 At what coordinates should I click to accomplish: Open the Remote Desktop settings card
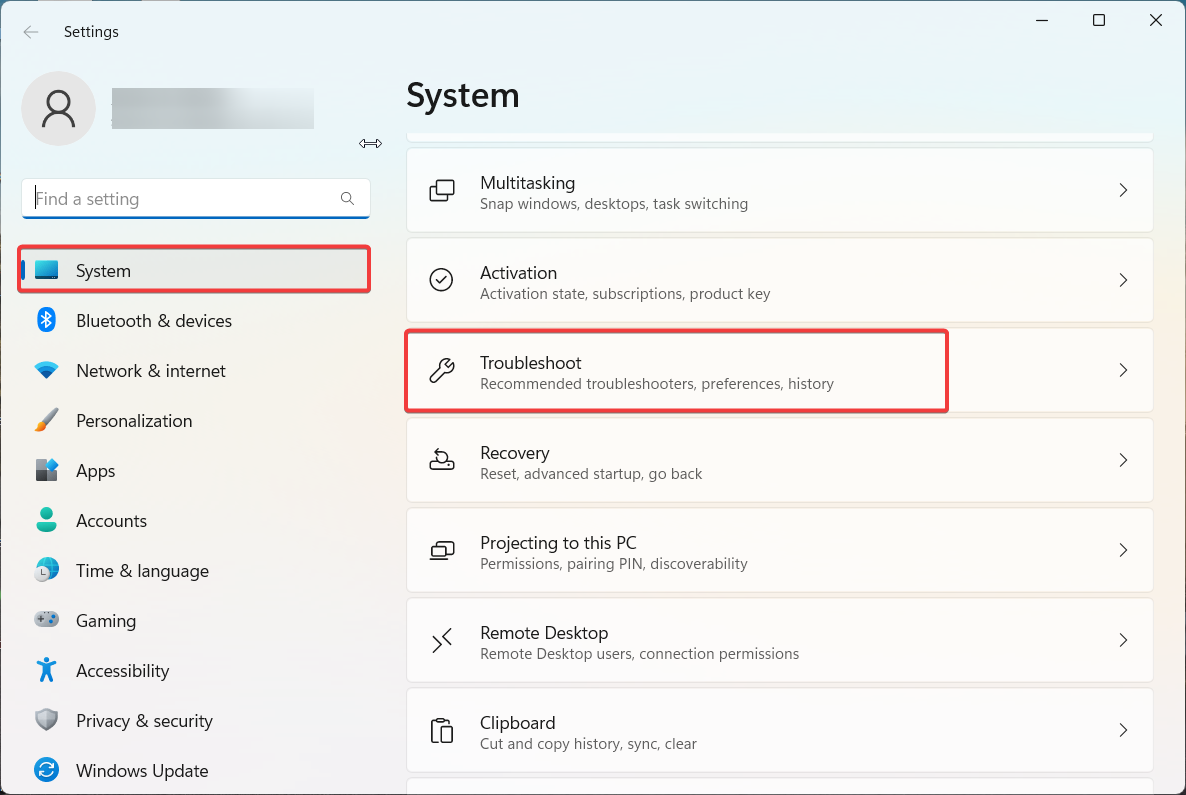780,640
